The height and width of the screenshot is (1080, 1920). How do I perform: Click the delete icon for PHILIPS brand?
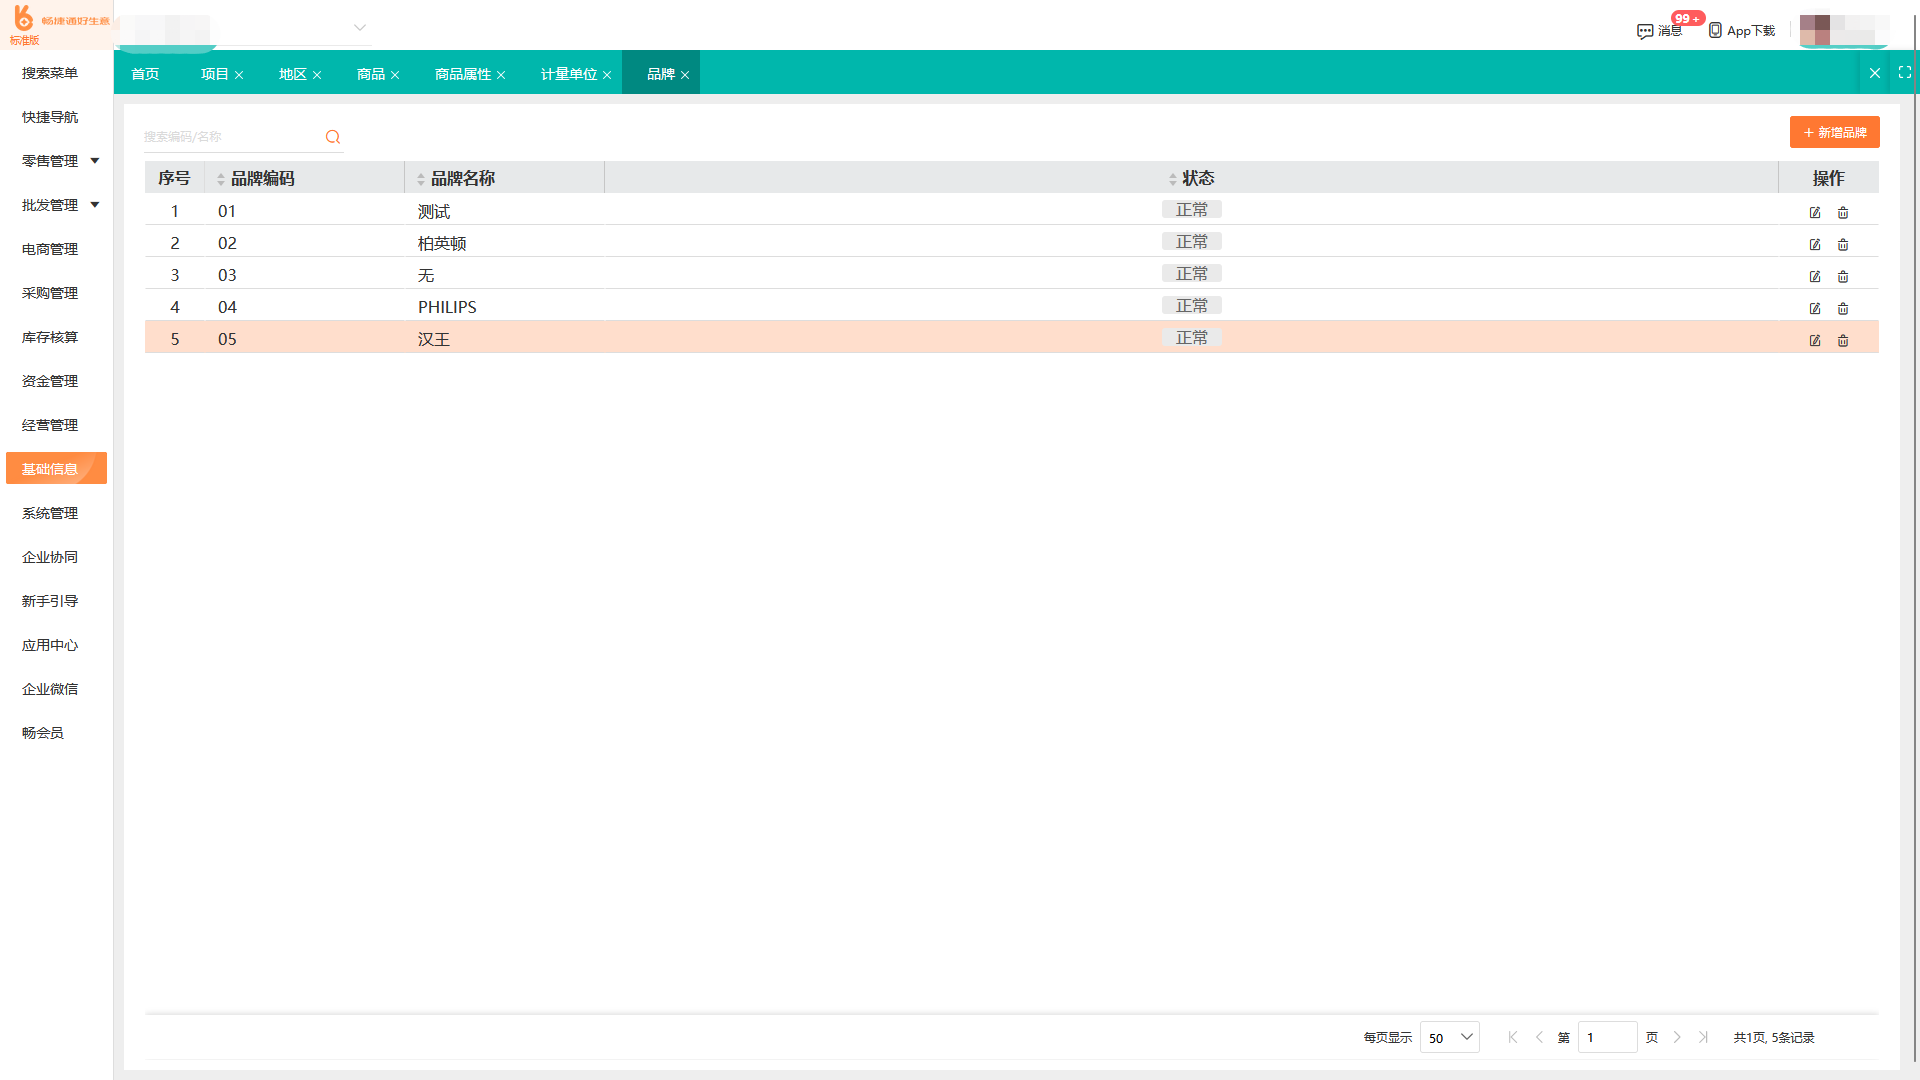1844,306
